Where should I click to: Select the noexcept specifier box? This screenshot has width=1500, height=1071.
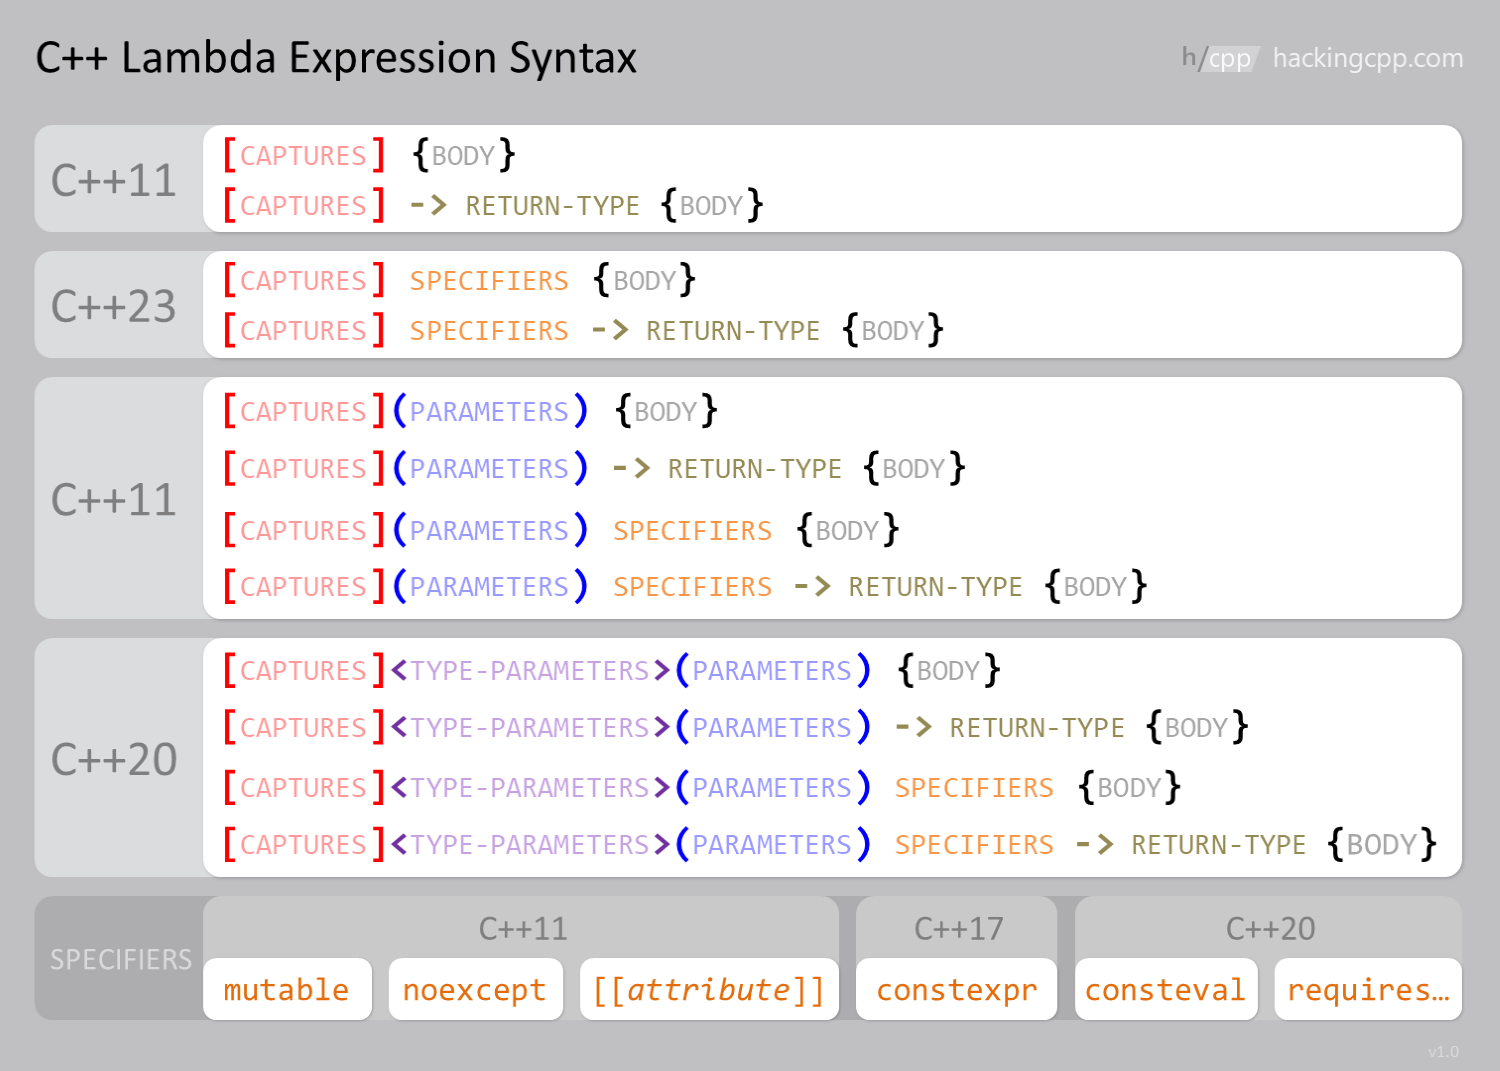(475, 989)
